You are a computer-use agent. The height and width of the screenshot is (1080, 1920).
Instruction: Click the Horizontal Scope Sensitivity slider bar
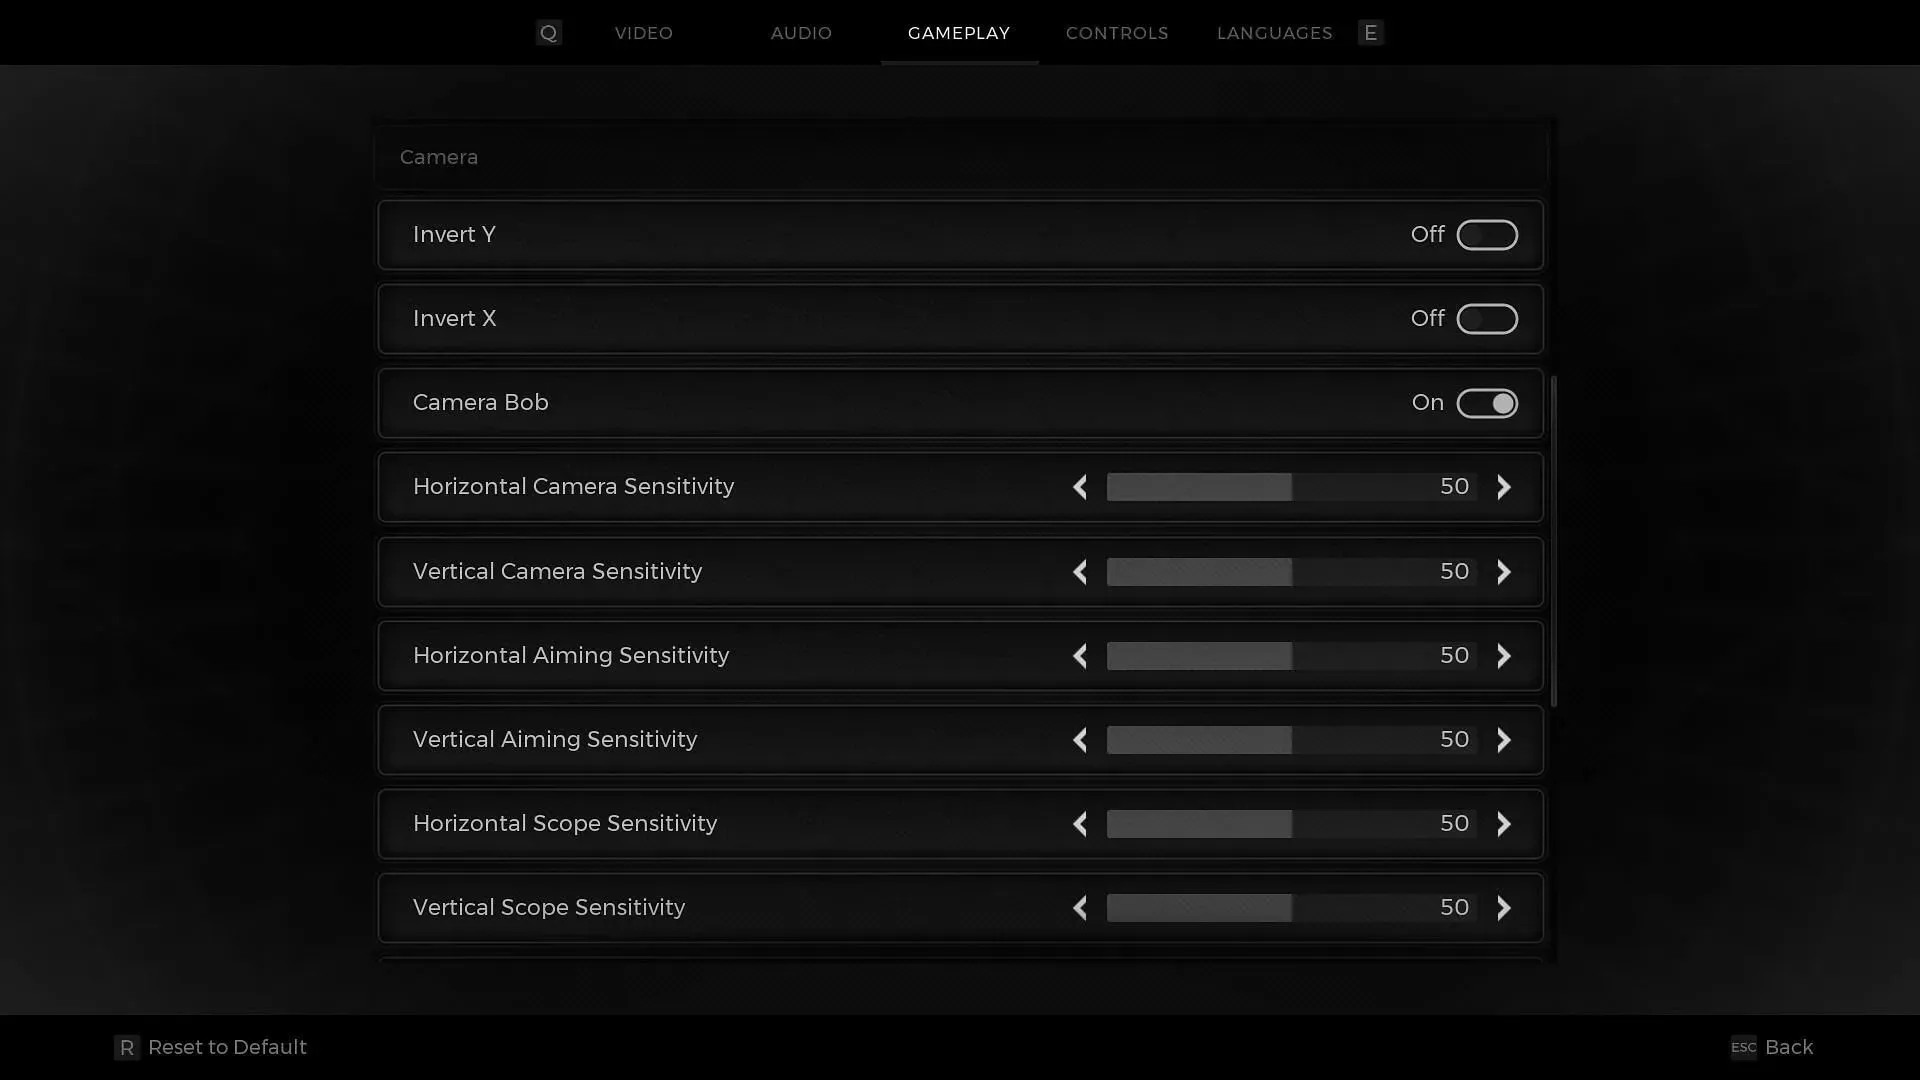pyautogui.click(x=1292, y=824)
